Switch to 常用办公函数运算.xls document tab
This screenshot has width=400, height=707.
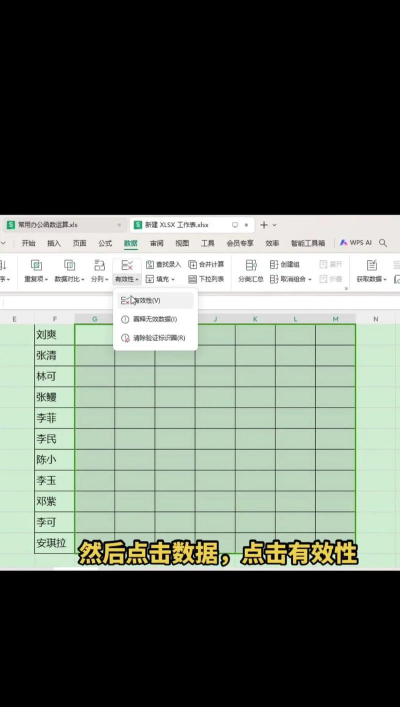(x=63, y=225)
